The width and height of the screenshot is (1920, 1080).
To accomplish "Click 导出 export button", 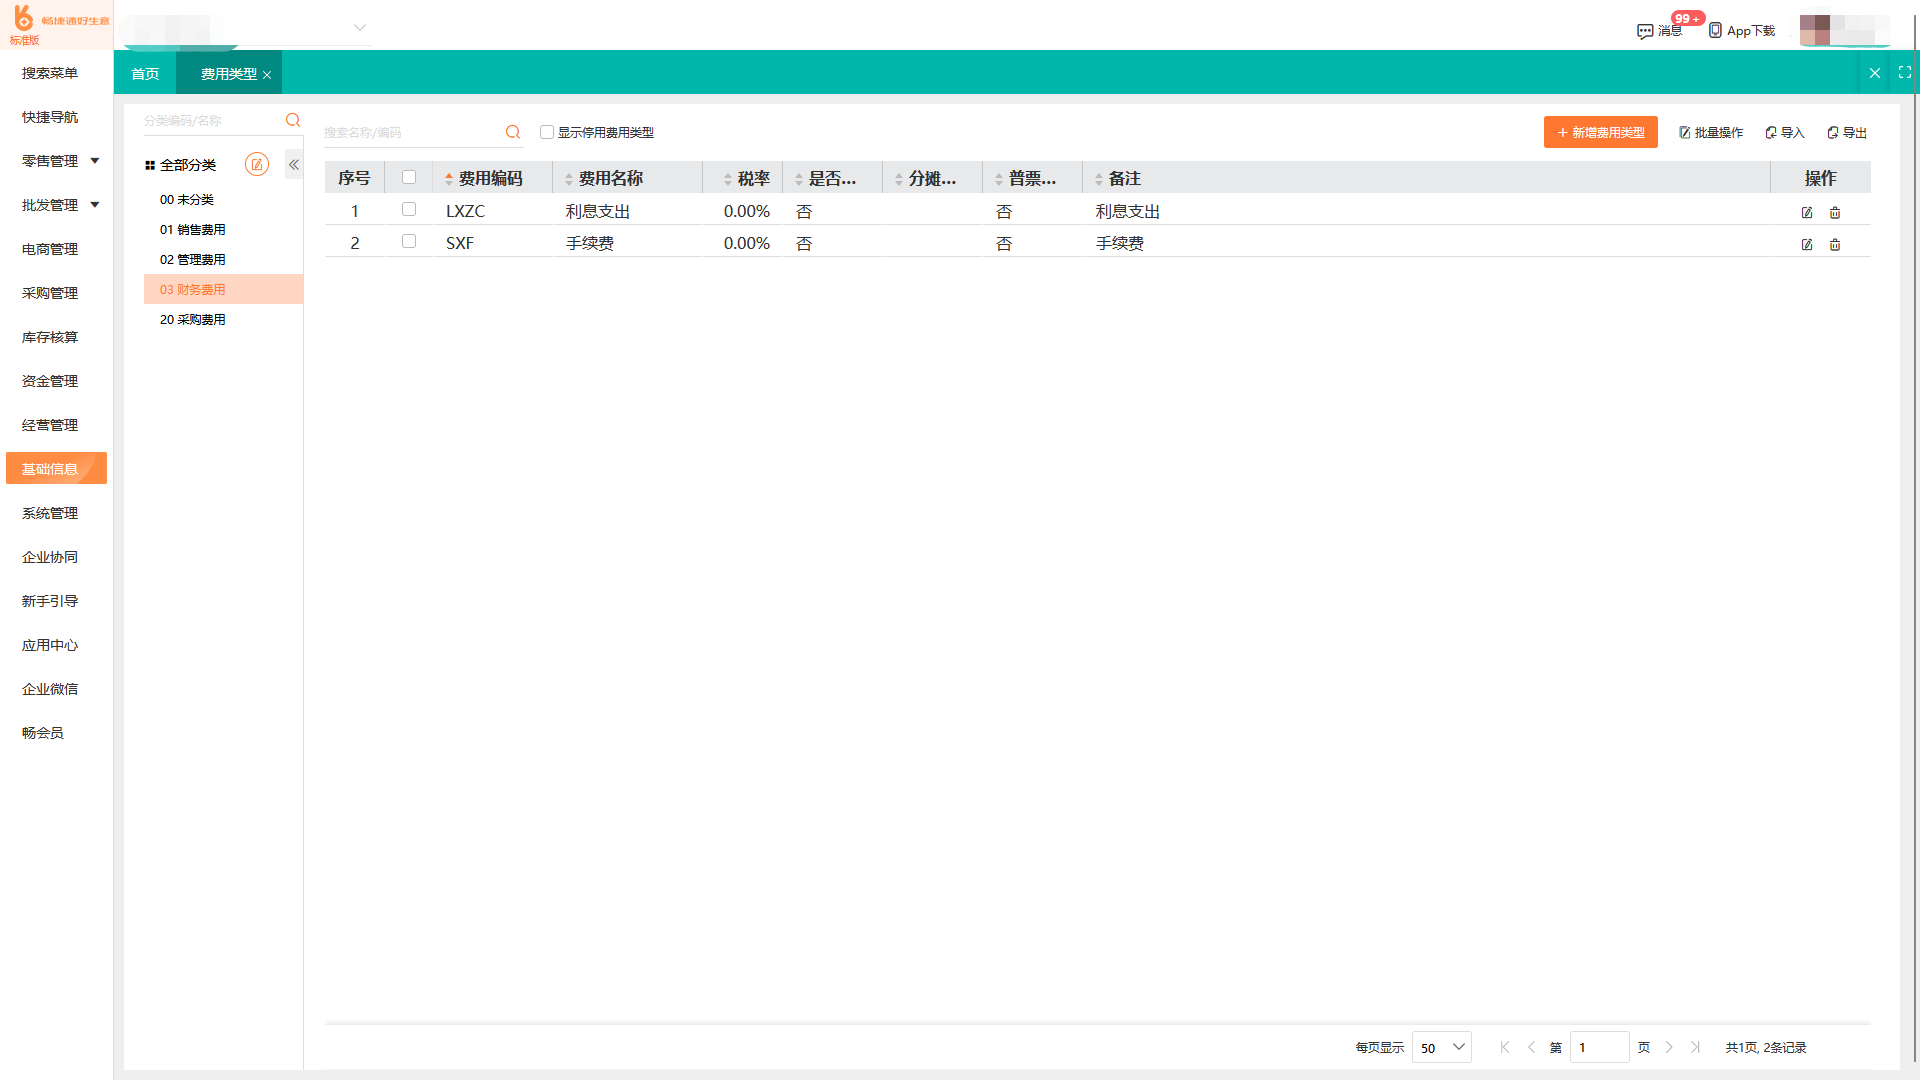I will pos(1846,131).
